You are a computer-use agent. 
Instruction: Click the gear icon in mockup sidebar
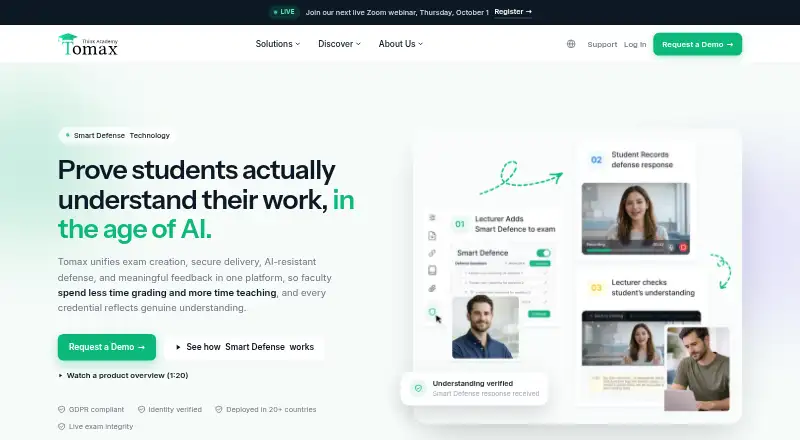click(432, 217)
